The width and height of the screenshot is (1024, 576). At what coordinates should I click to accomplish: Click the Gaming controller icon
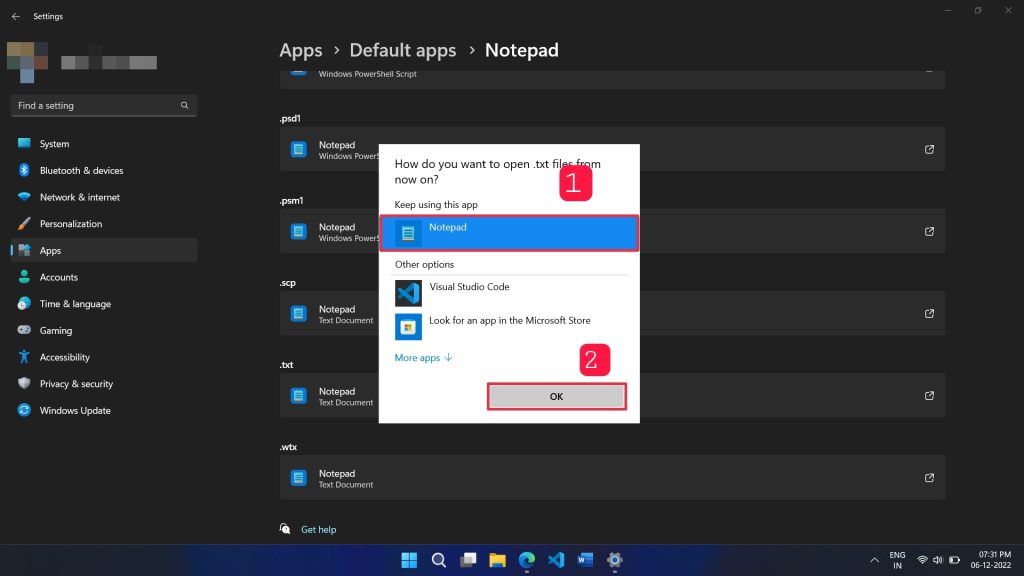point(24,330)
